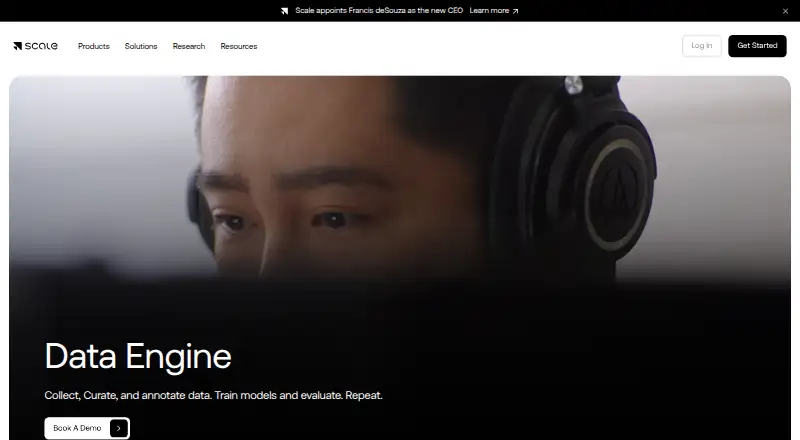Click the 'Scale appoints Francis deSouza' announcement text
This screenshot has width=800, height=440.
379,11
